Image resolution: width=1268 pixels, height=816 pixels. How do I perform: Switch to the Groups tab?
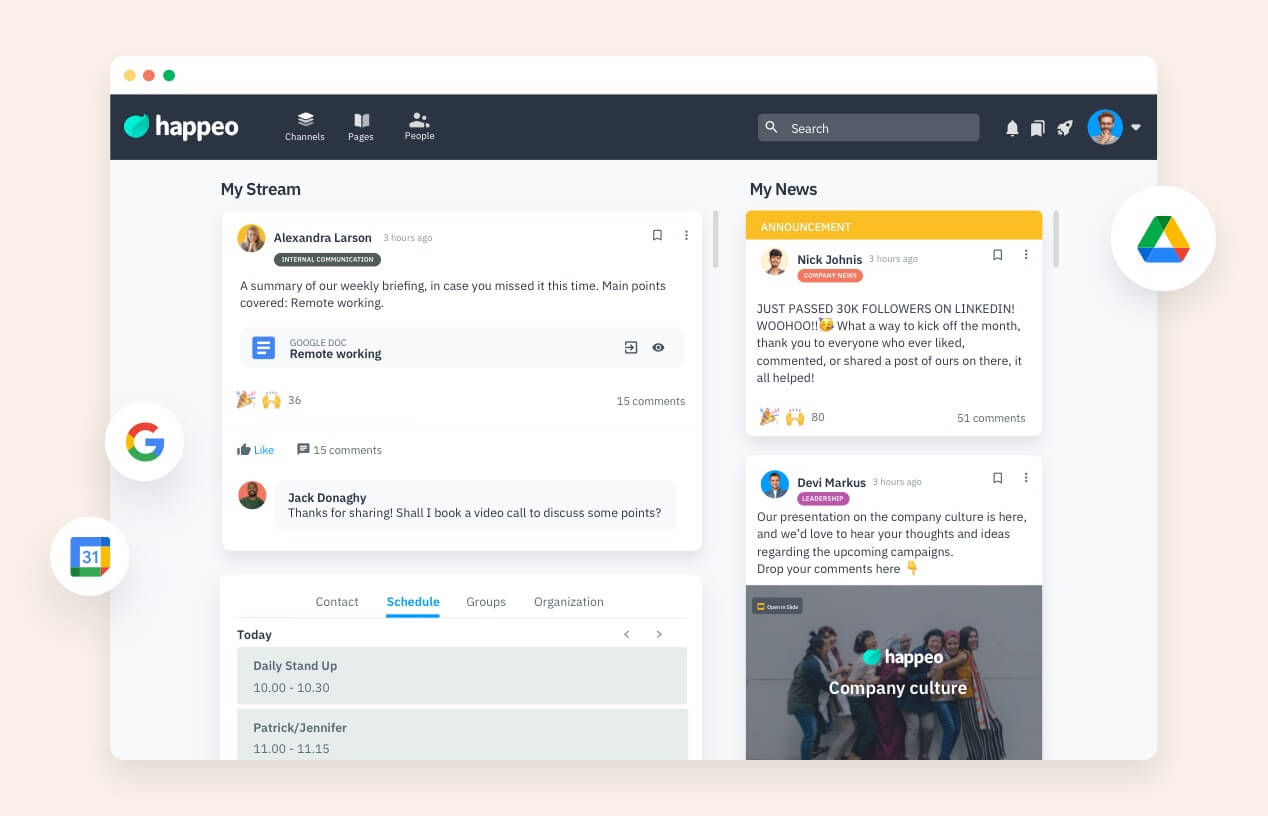click(x=486, y=602)
